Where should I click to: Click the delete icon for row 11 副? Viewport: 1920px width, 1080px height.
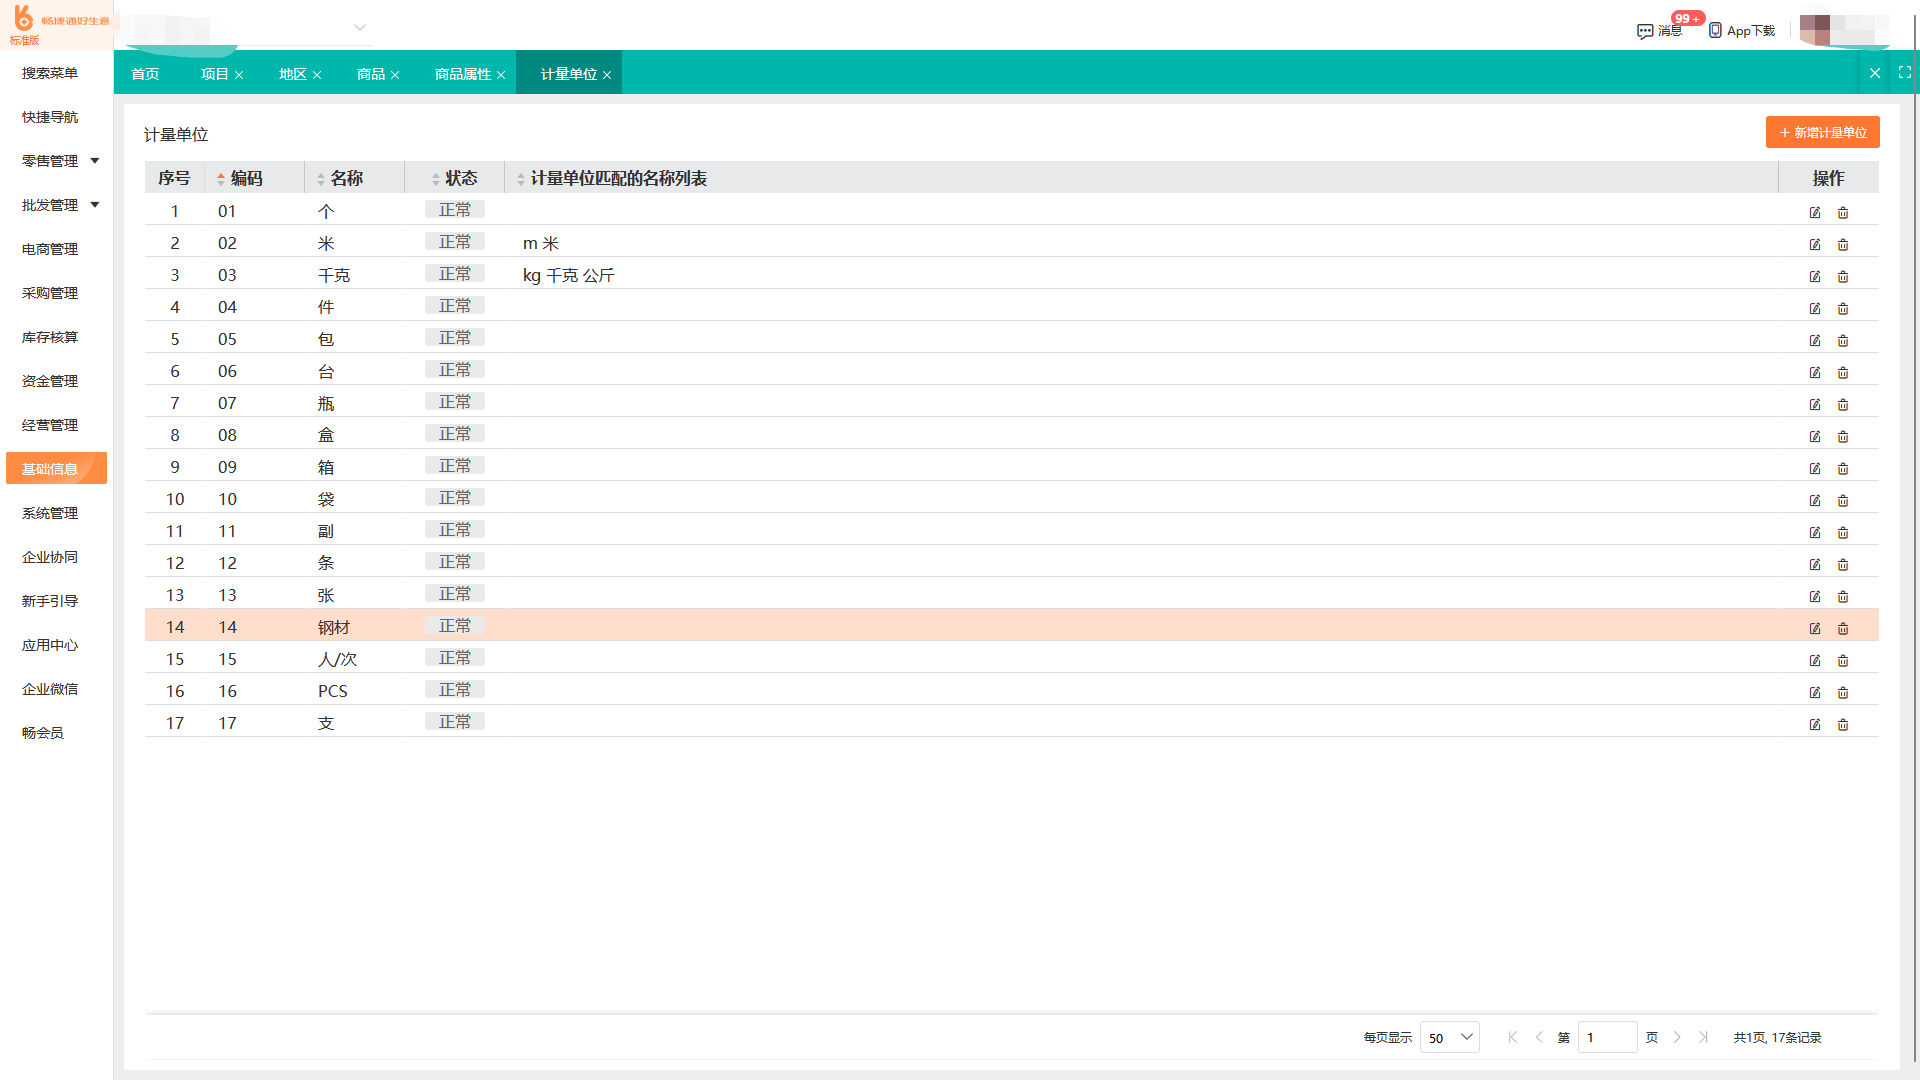pos(1842,531)
